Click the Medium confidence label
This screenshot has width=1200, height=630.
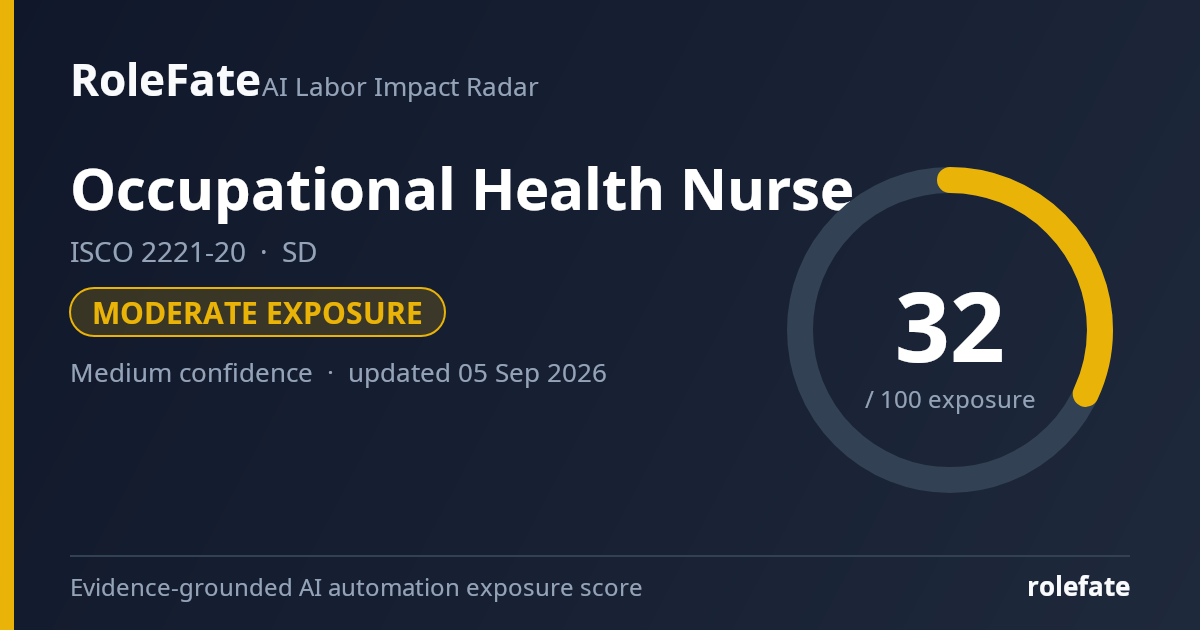191,373
